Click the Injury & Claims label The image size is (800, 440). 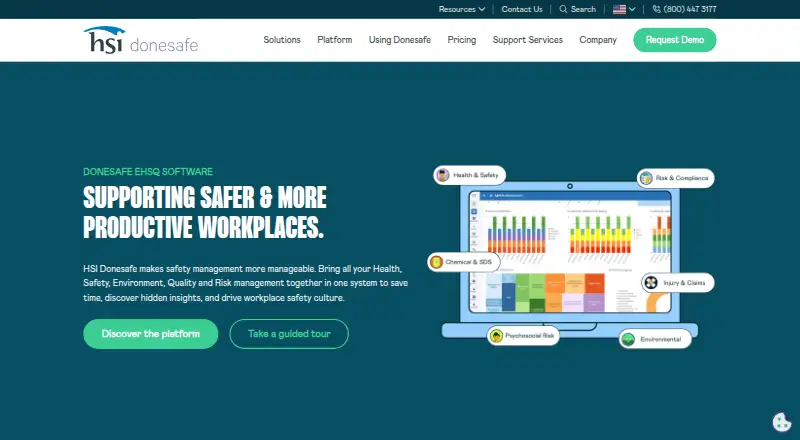pyautogui.click(x=684, y=283)
